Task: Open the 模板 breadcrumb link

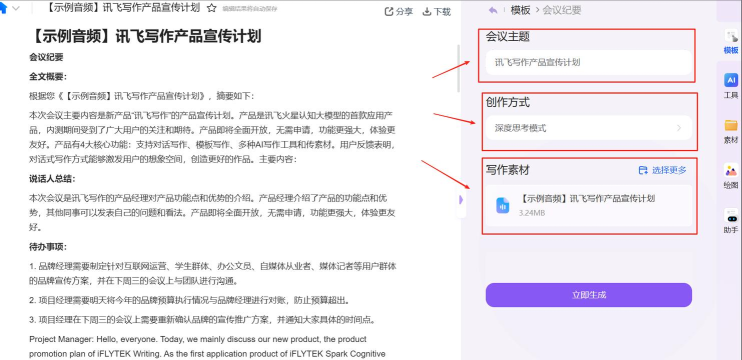Action: [521, 10]
